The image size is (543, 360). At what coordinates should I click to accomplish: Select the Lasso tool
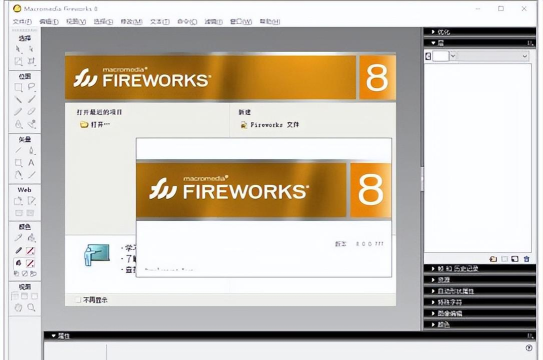tap(31, 87)
